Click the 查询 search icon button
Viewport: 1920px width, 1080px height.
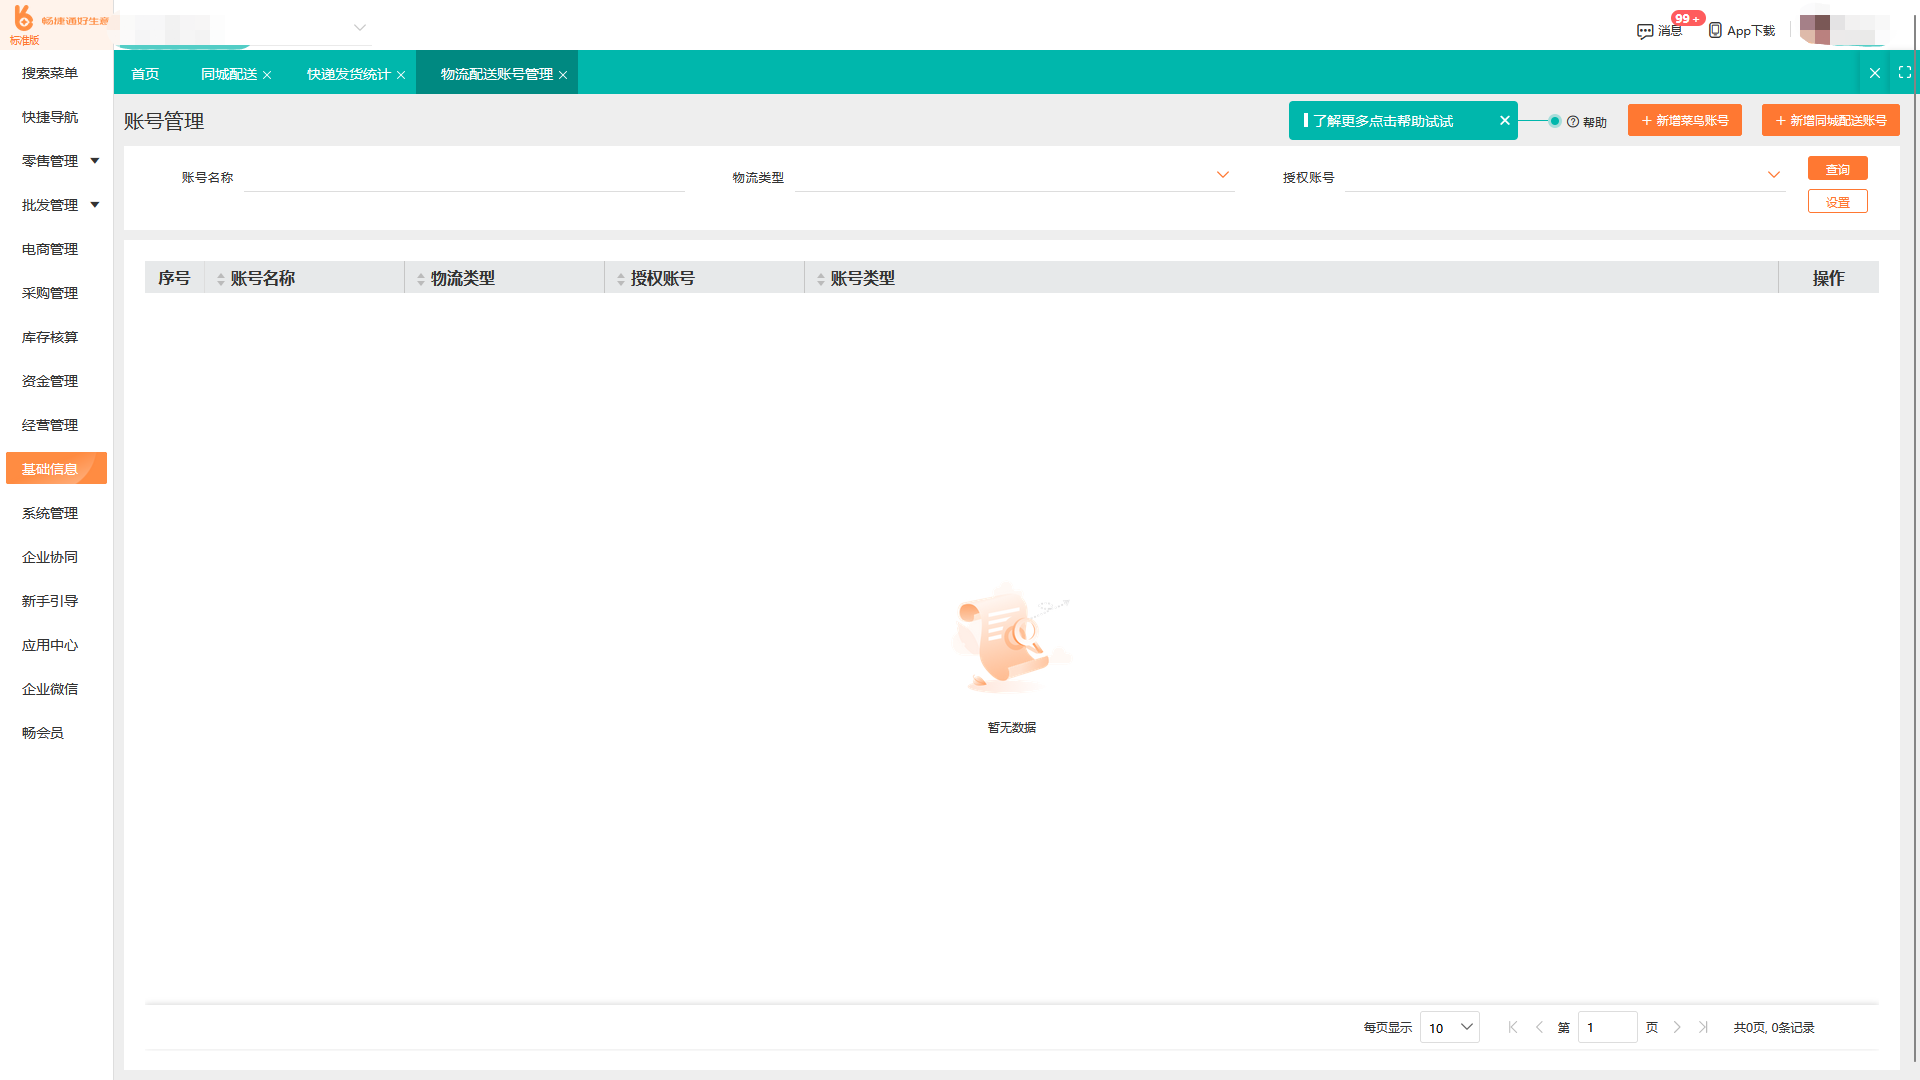coord(1837,169)
